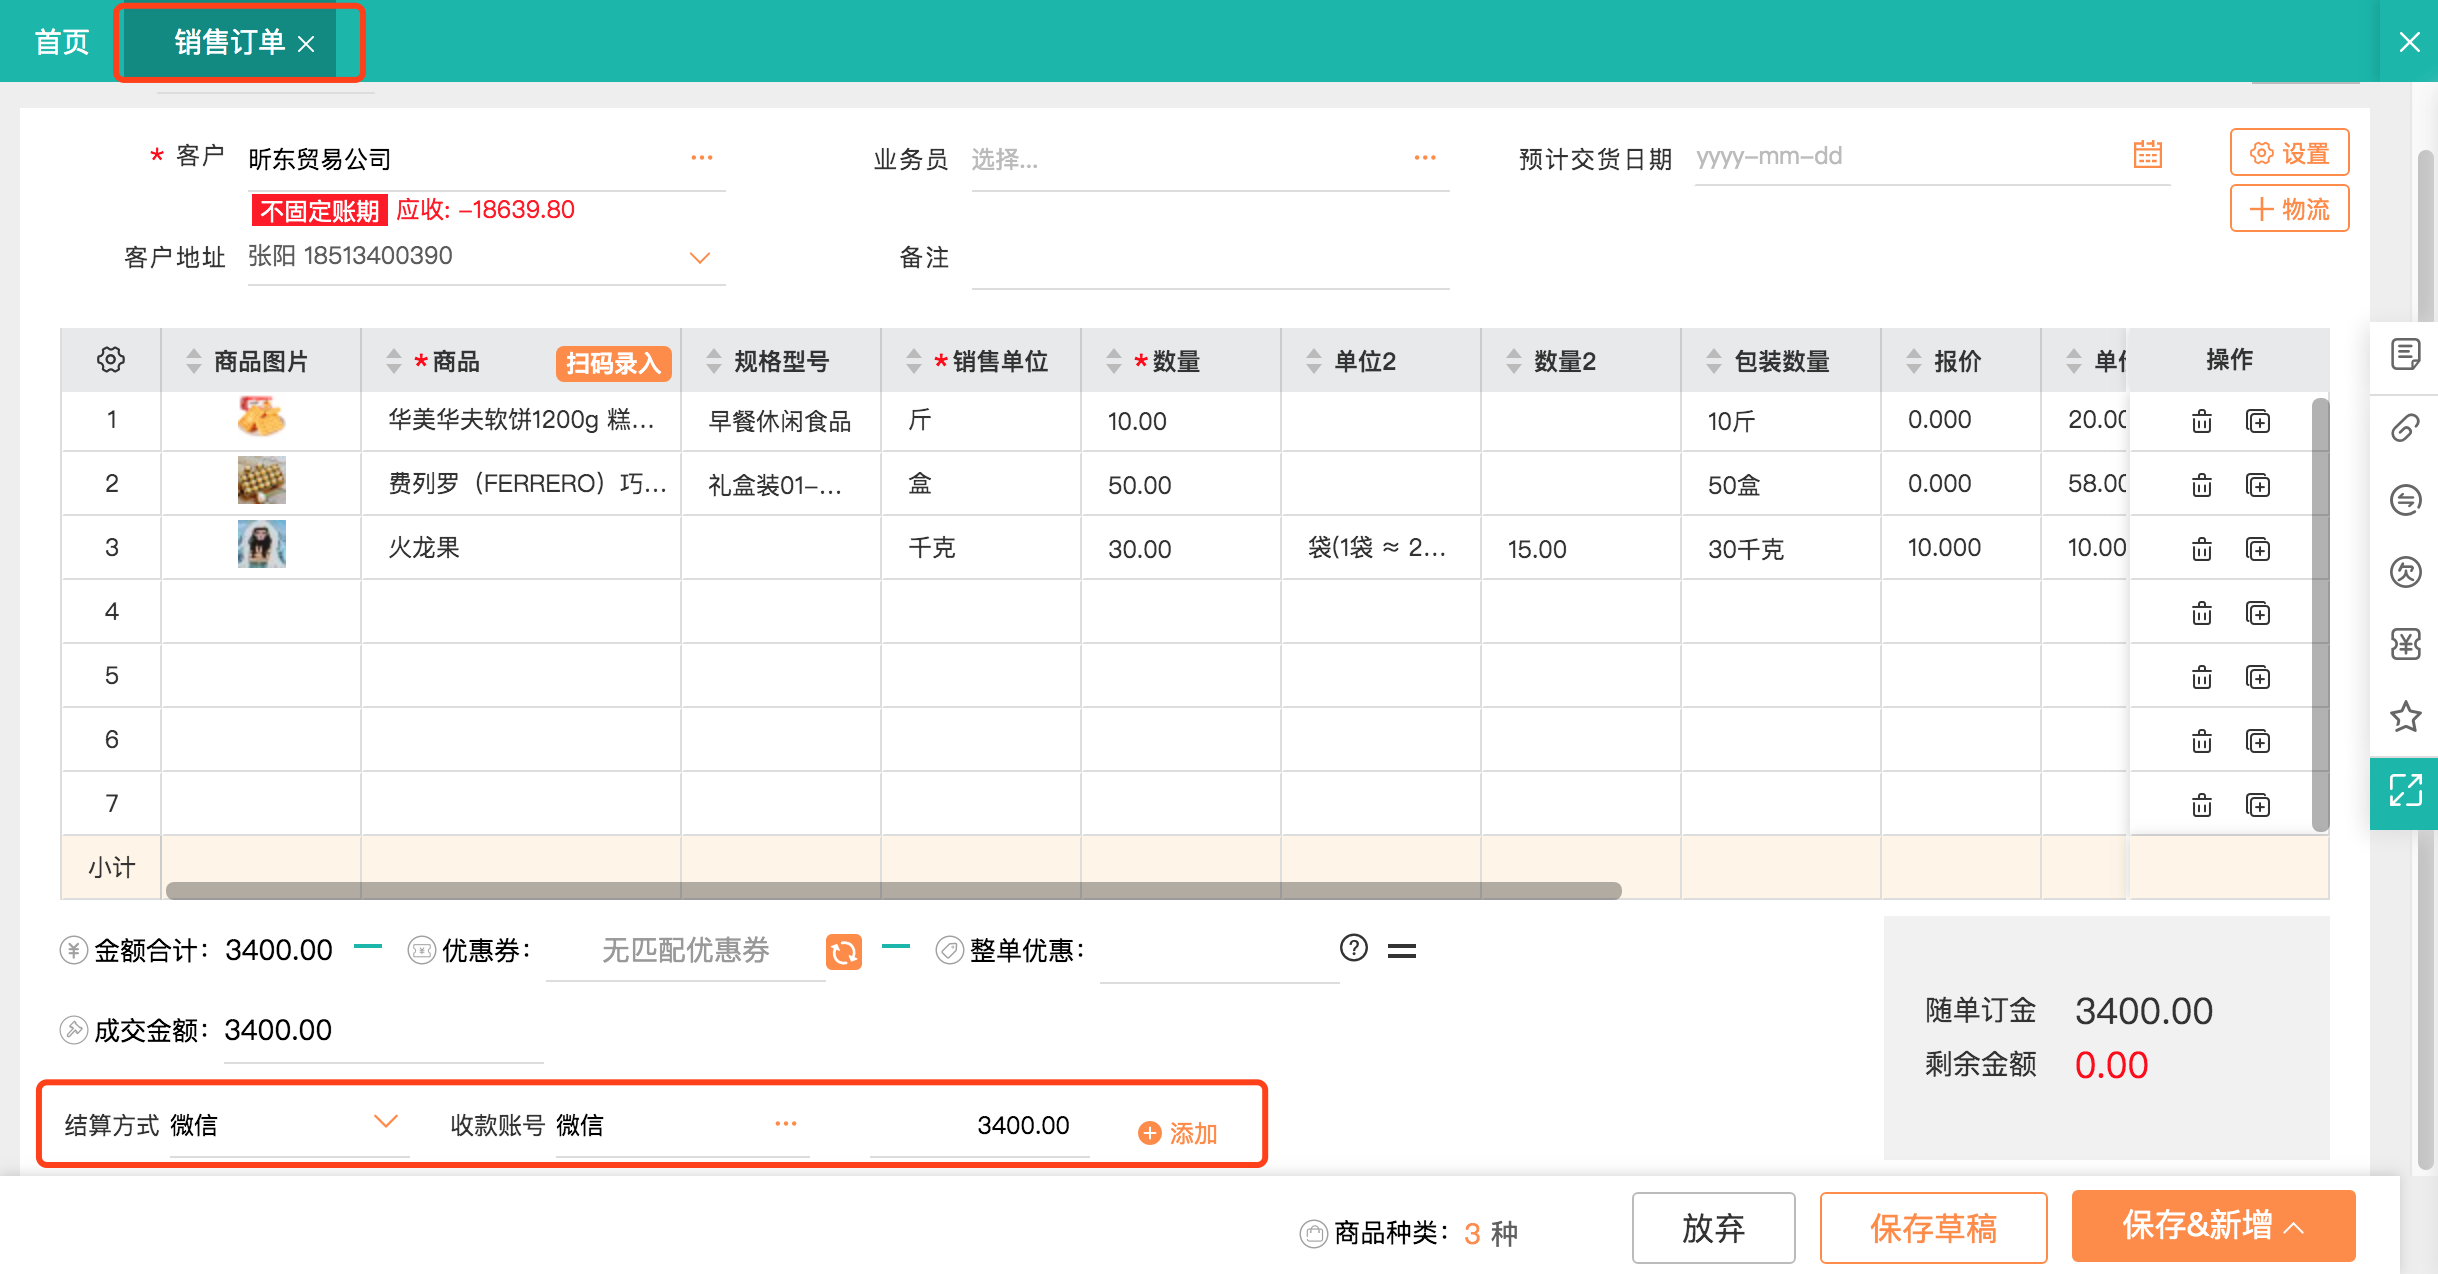Click the coupon input field

click(x=679, y=950)
